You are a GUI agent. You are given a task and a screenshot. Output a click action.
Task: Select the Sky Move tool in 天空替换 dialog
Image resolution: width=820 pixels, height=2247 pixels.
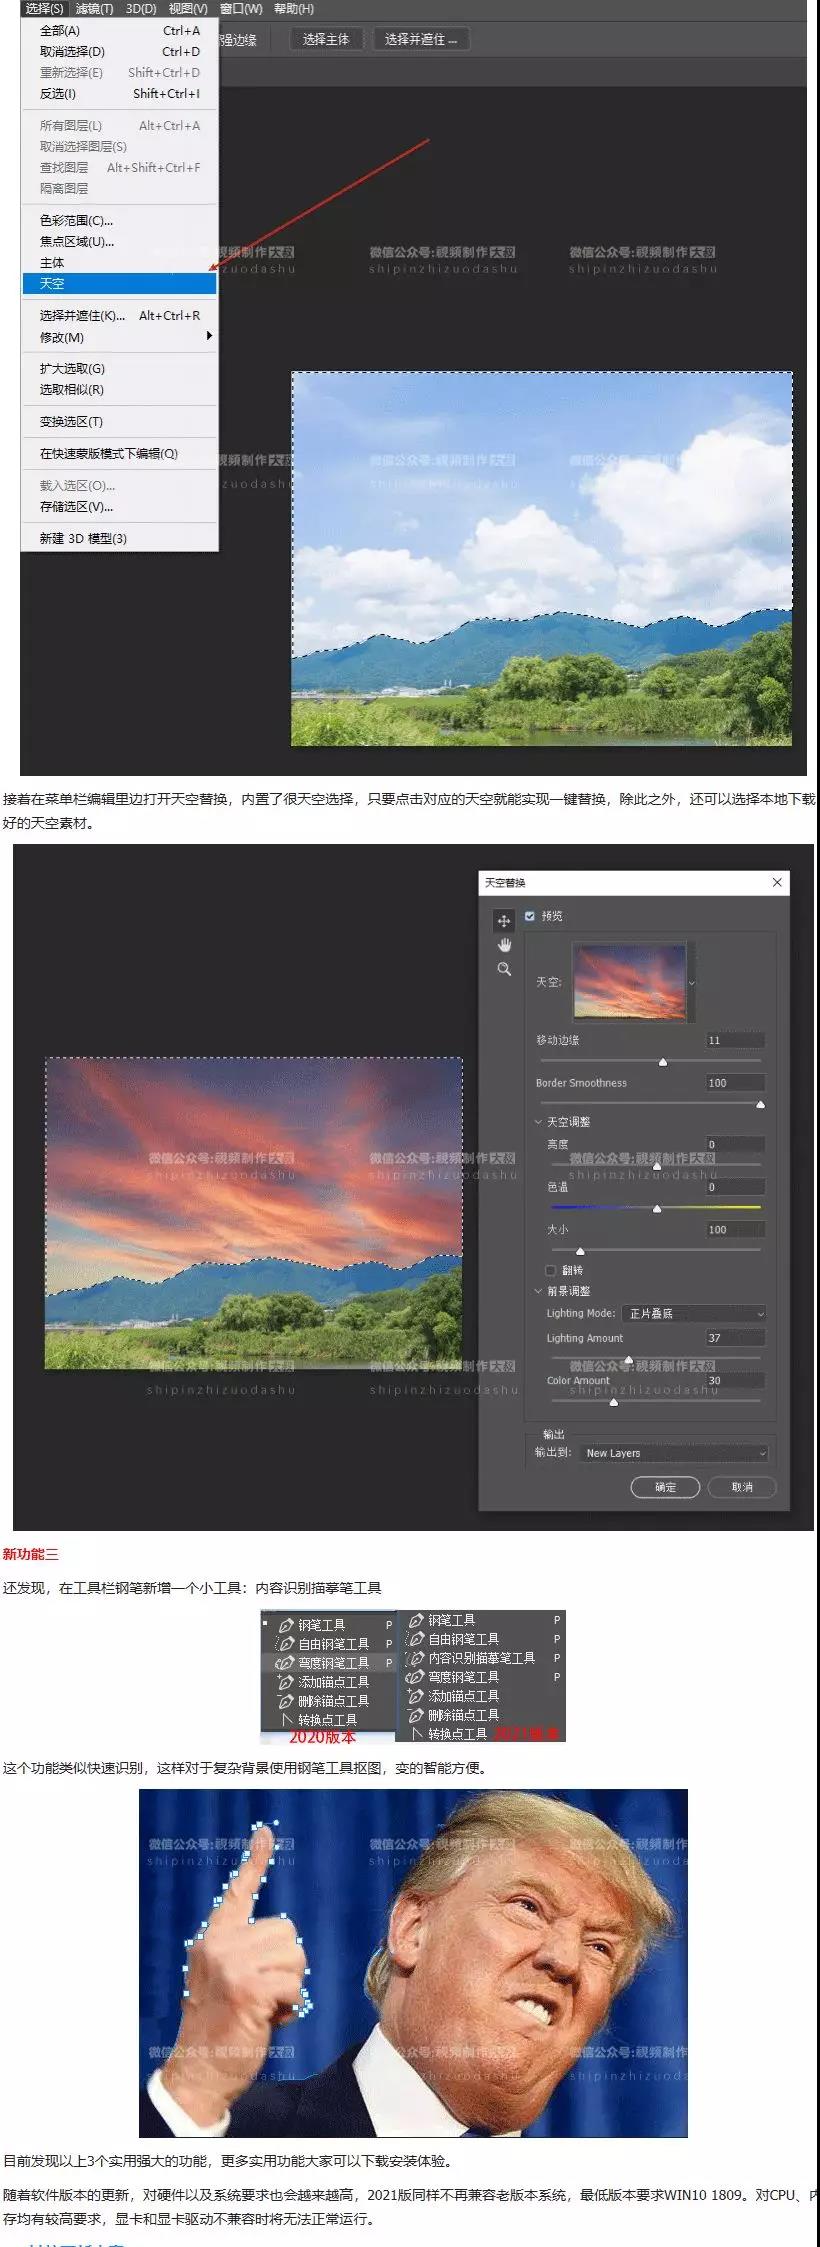click(x=504, y=920)
